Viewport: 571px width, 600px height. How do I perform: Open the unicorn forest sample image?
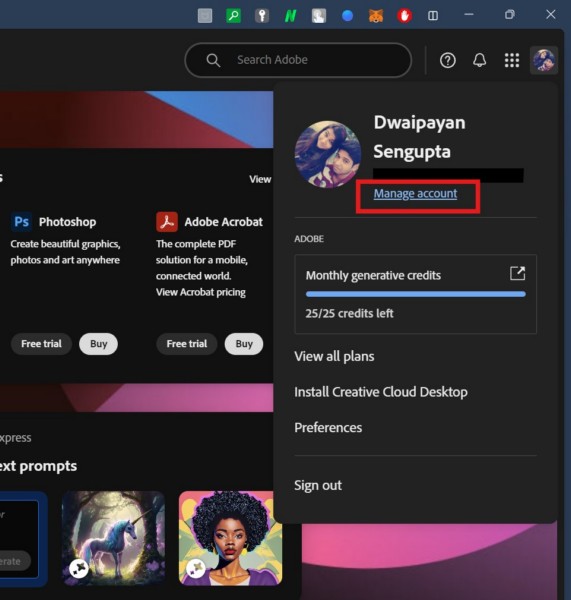tap(113, 538)
